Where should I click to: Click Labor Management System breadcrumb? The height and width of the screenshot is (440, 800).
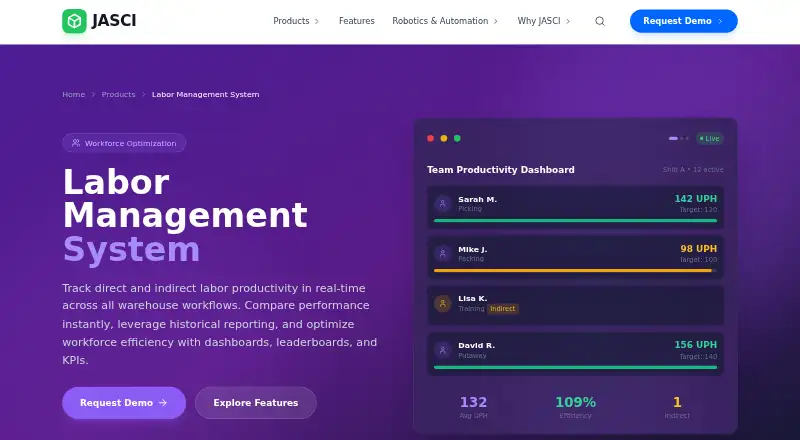pyautogui.click(x=206, y=94)
